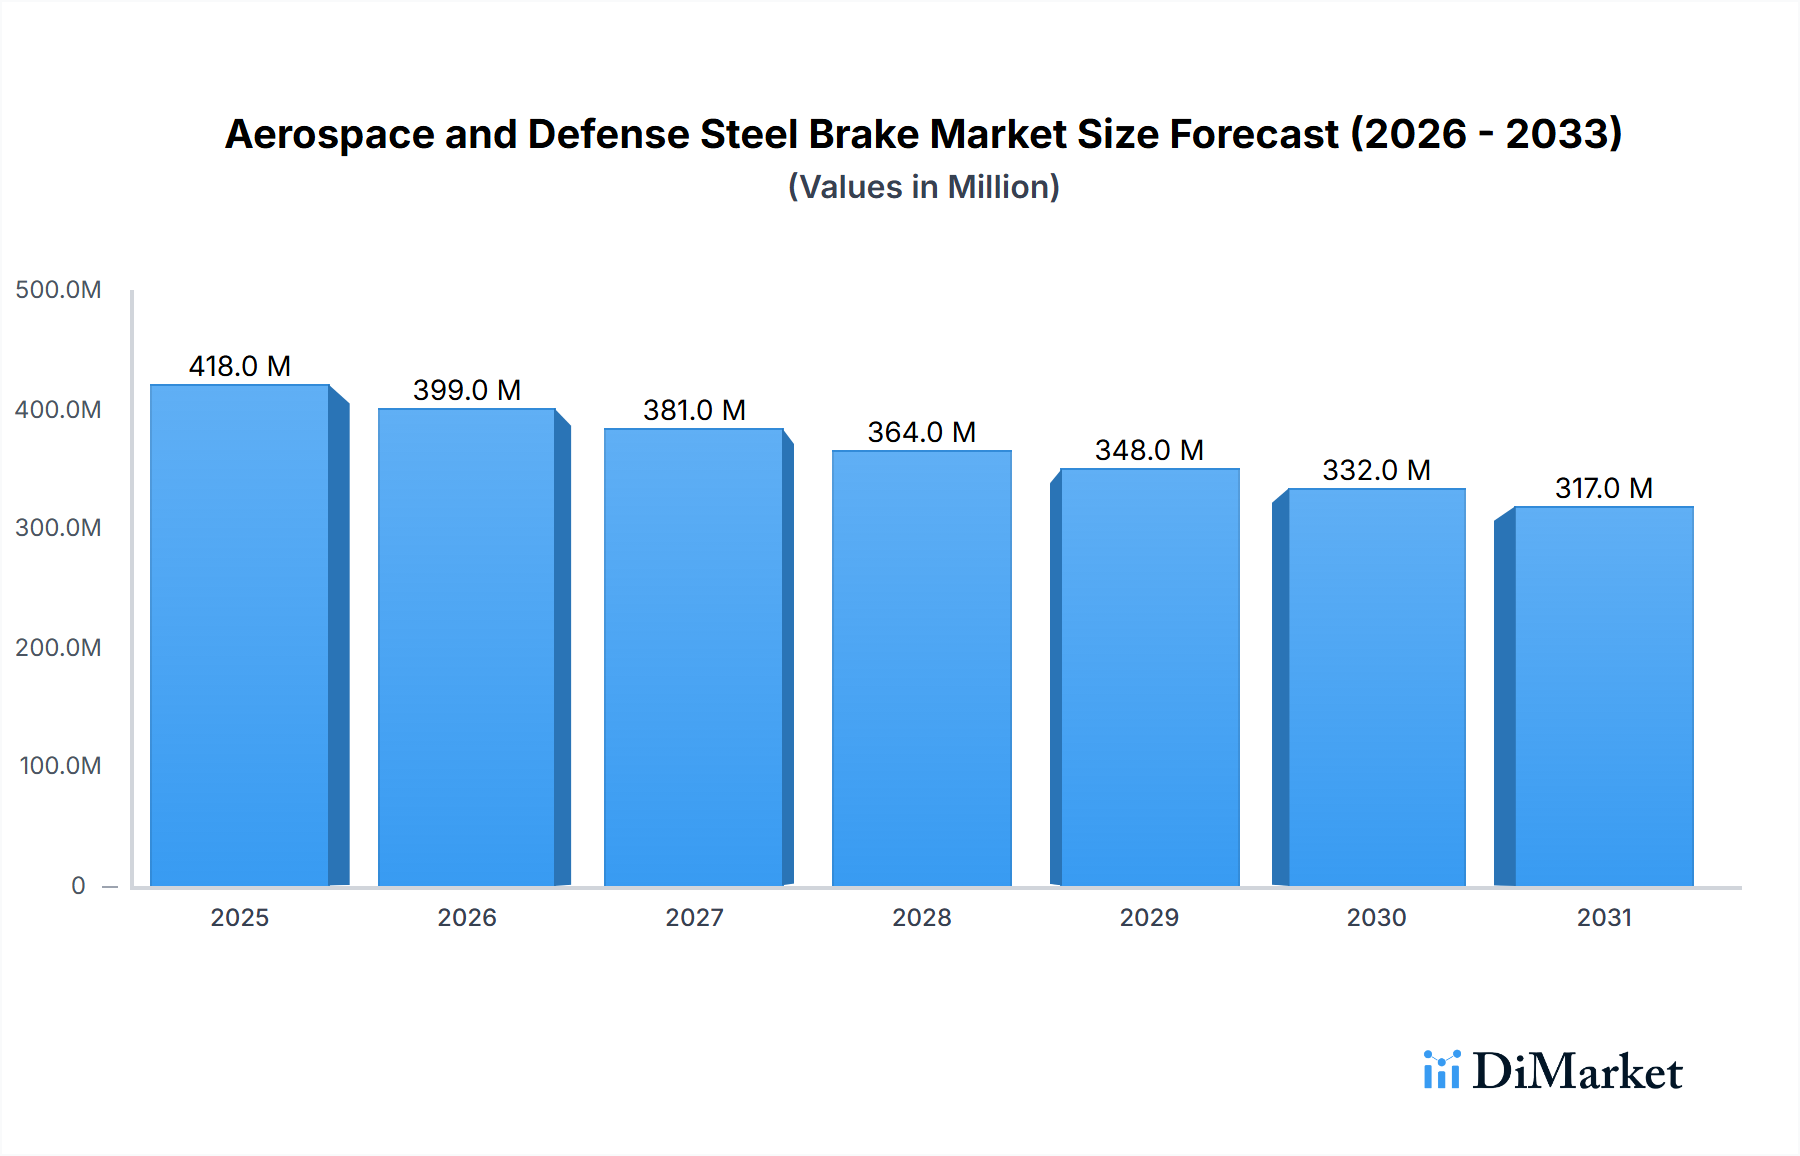Screen dimensions: 1800x1156
Task: Click the 399.0 M data label
Action: (467, 392)
